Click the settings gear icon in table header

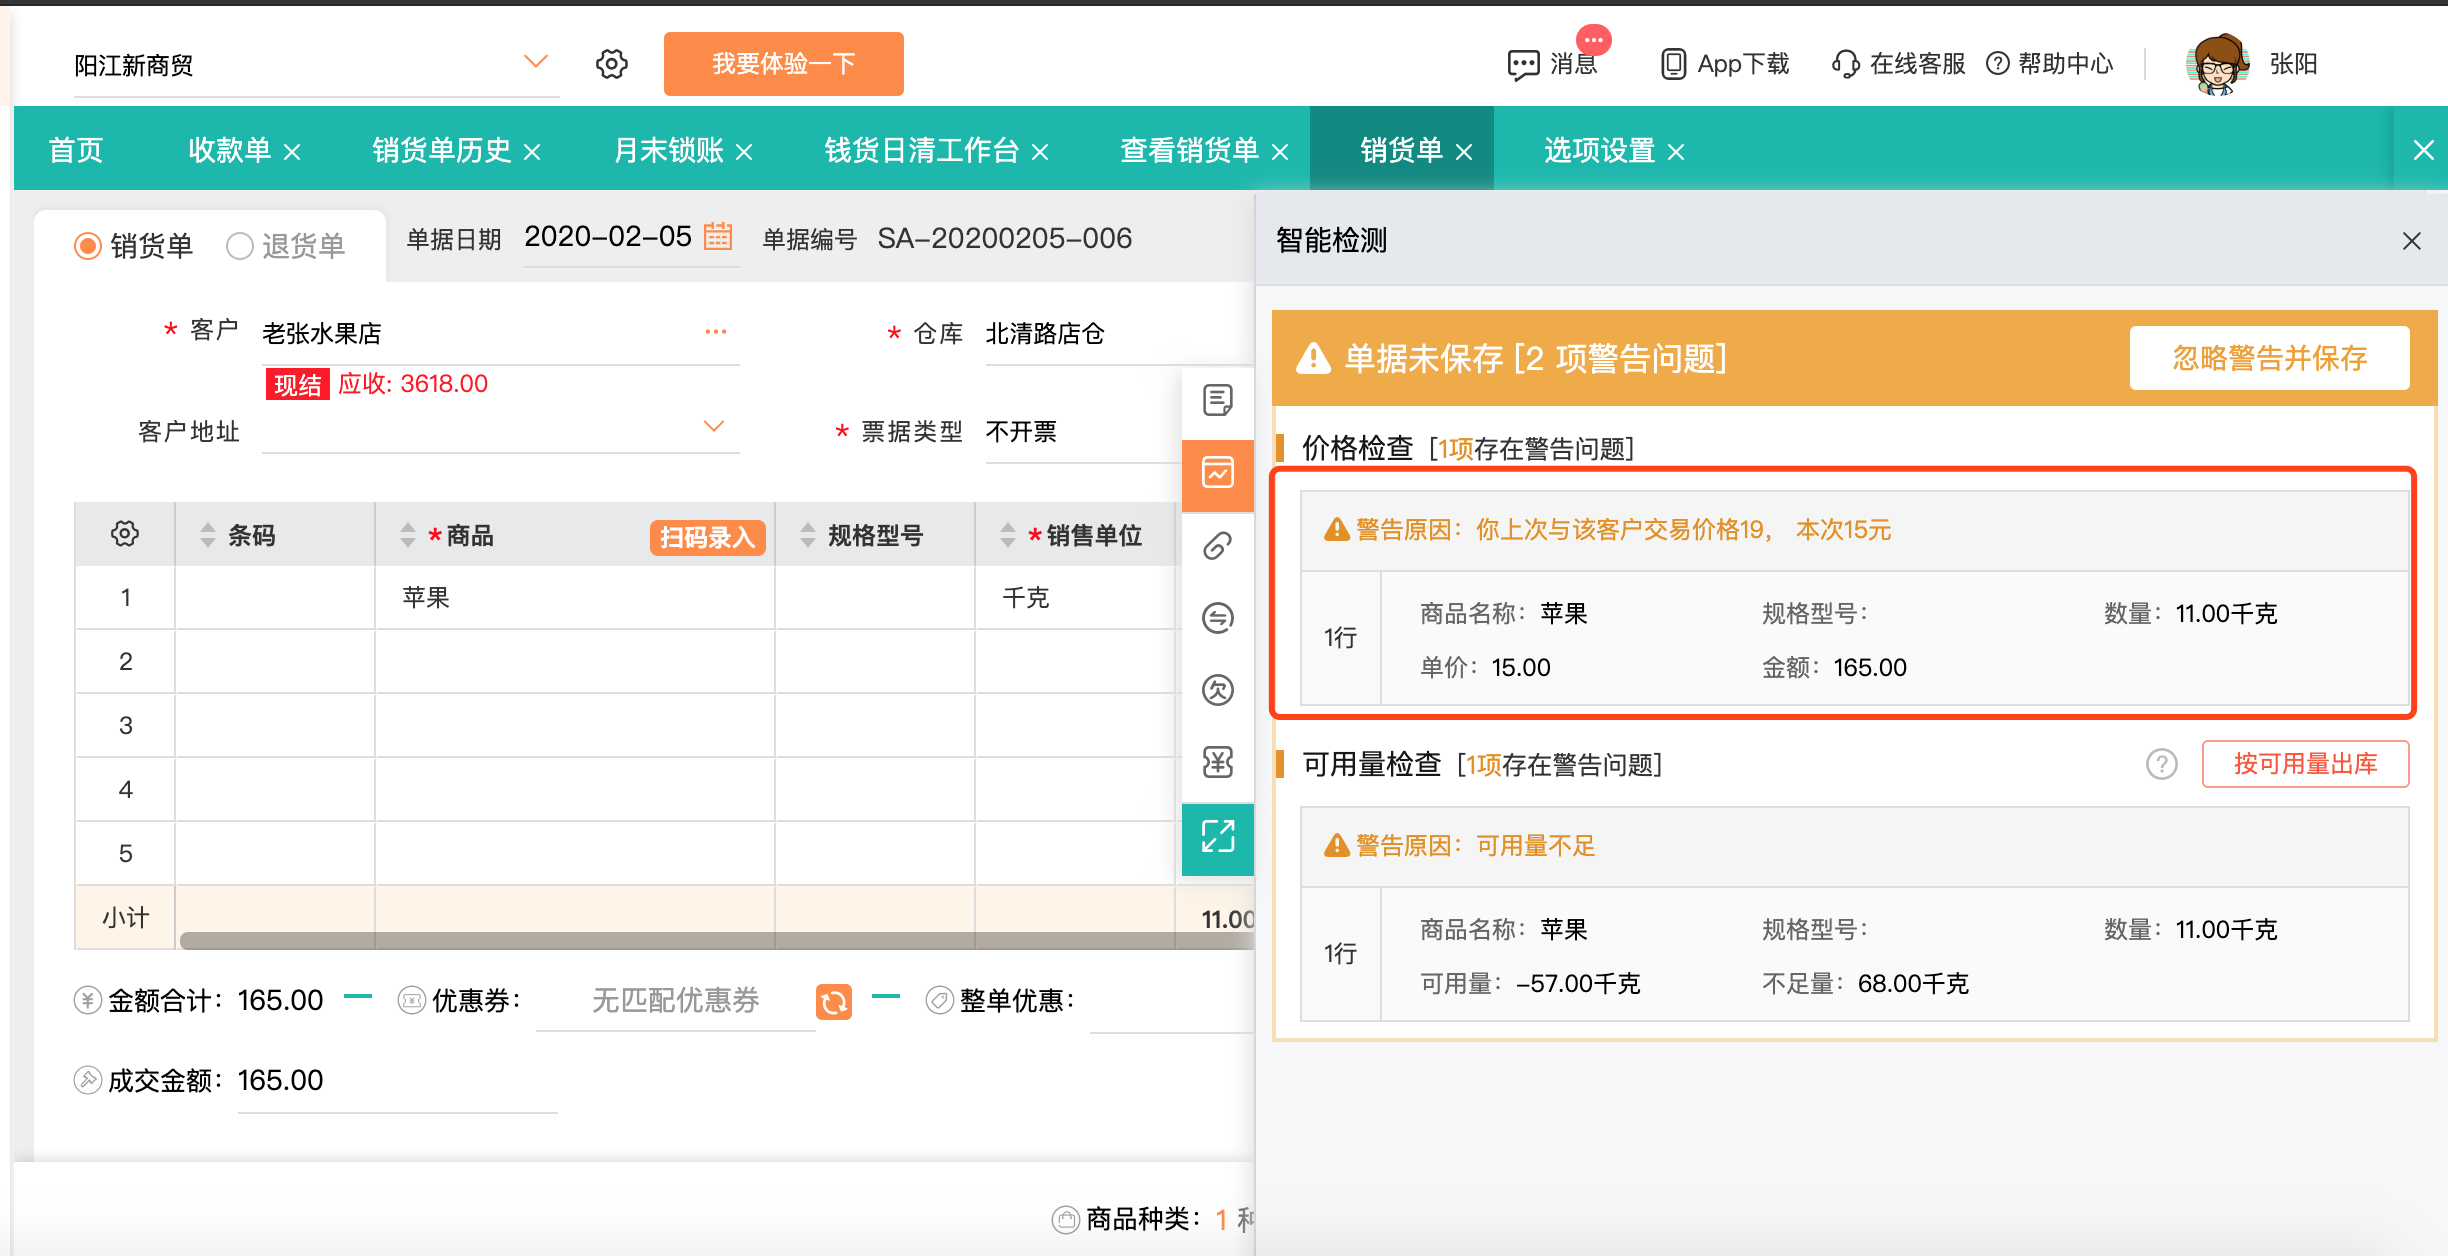pyautogui.click(x=125, y=535)
